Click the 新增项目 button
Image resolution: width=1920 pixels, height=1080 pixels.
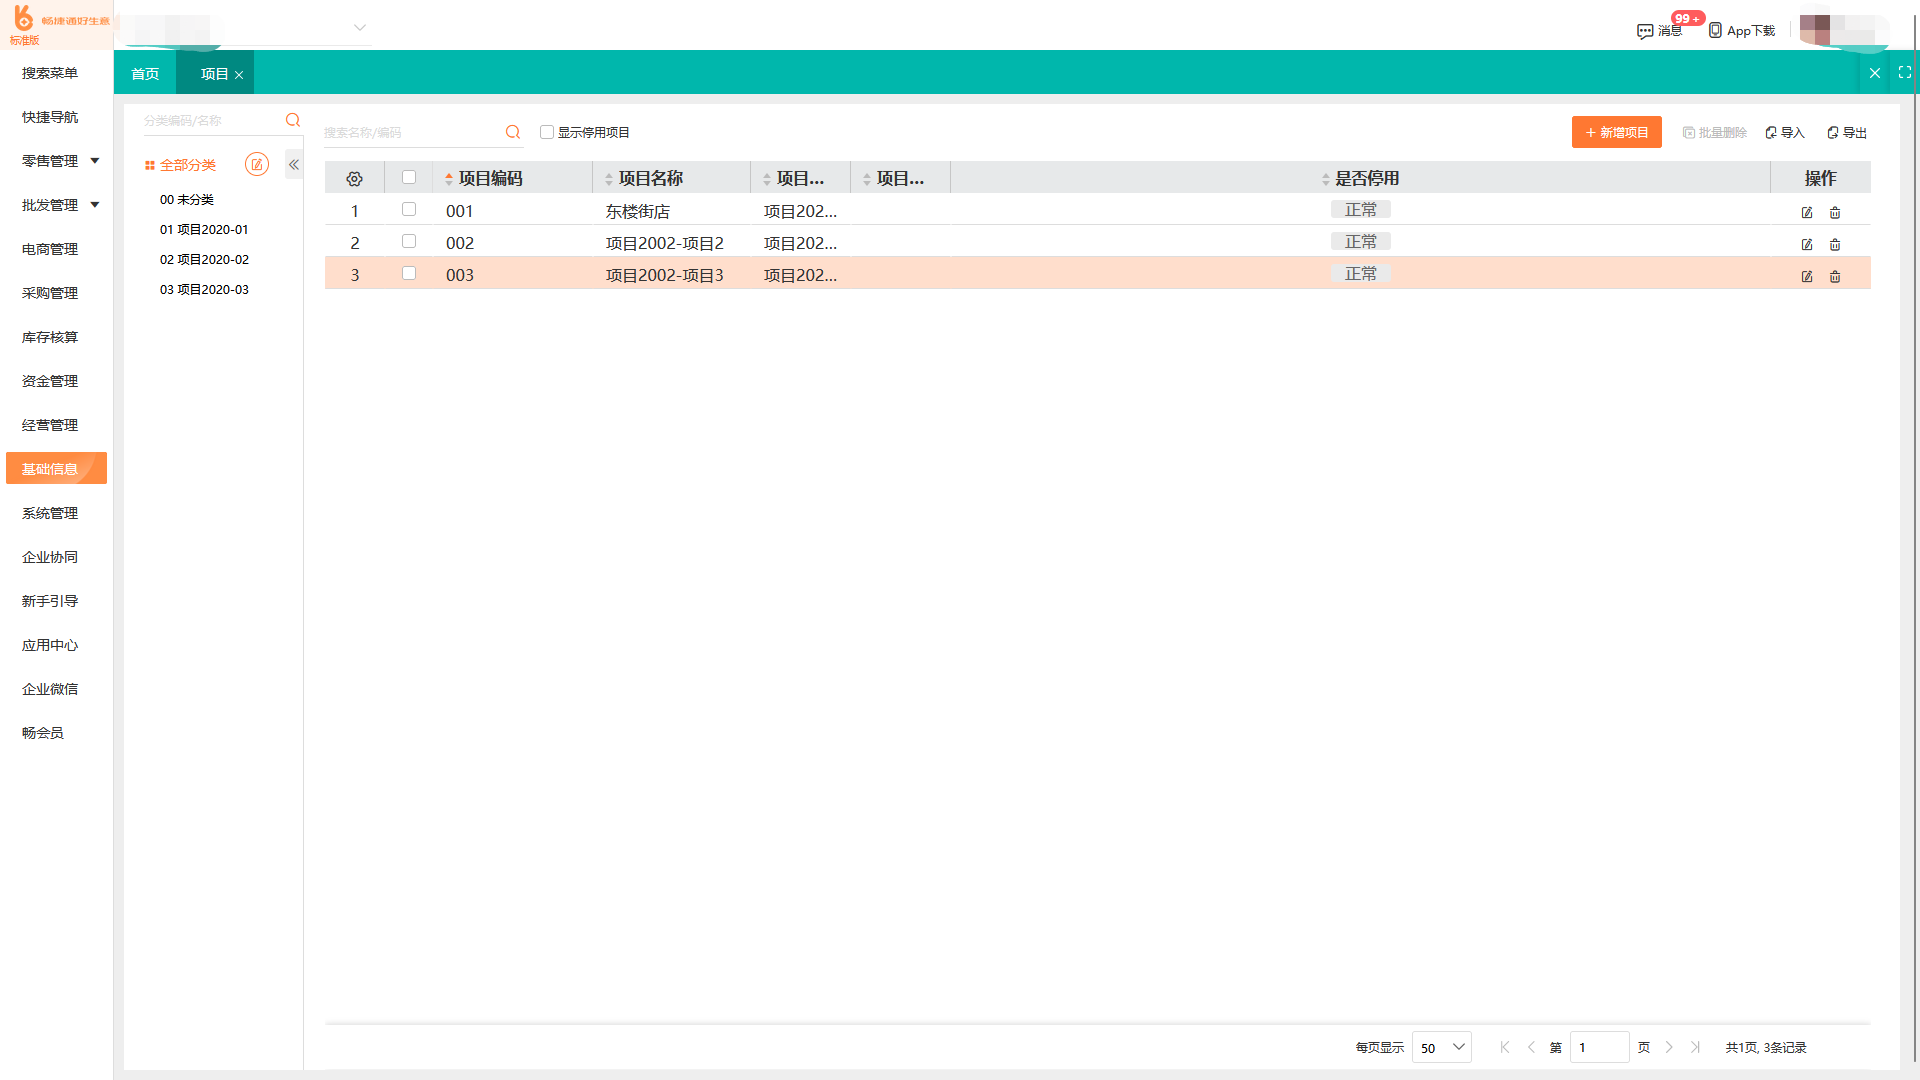point(1615,132)
